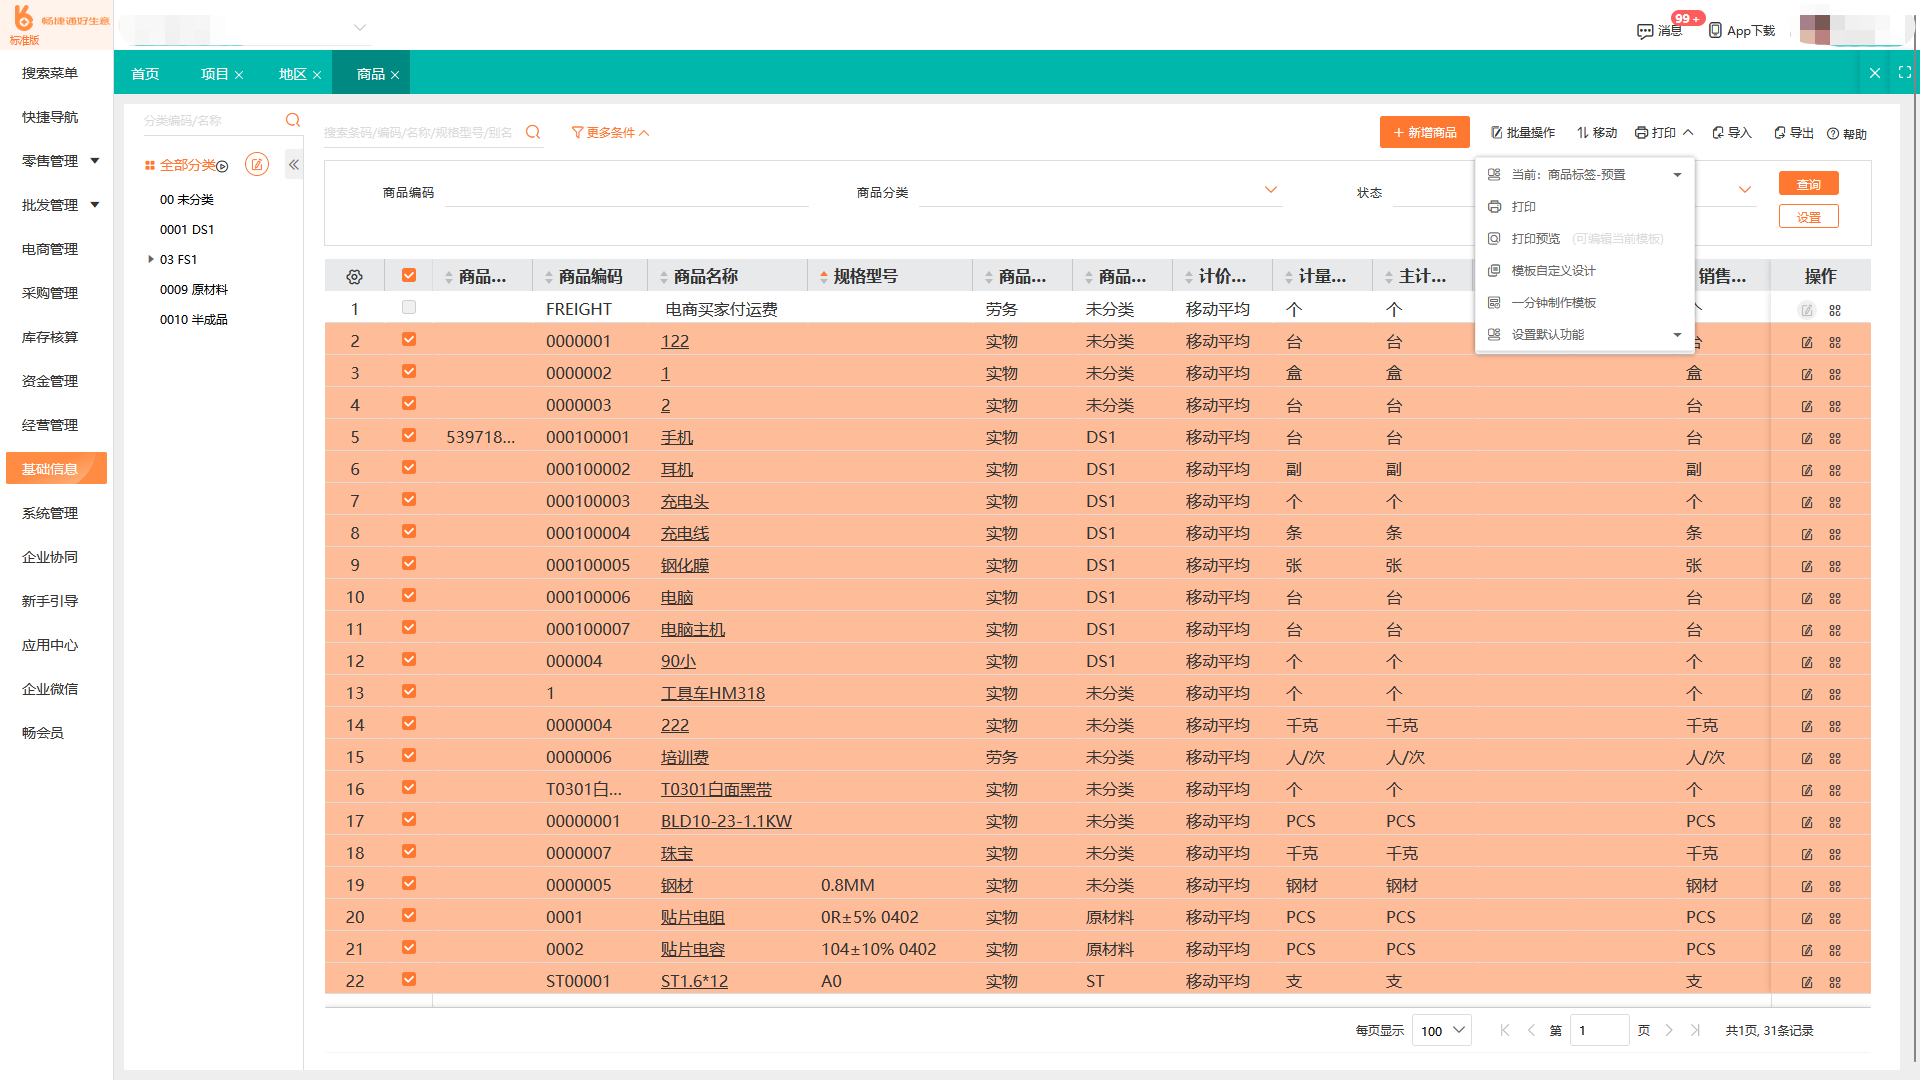Click 新增商品 button

click(x=1423, y=131)
